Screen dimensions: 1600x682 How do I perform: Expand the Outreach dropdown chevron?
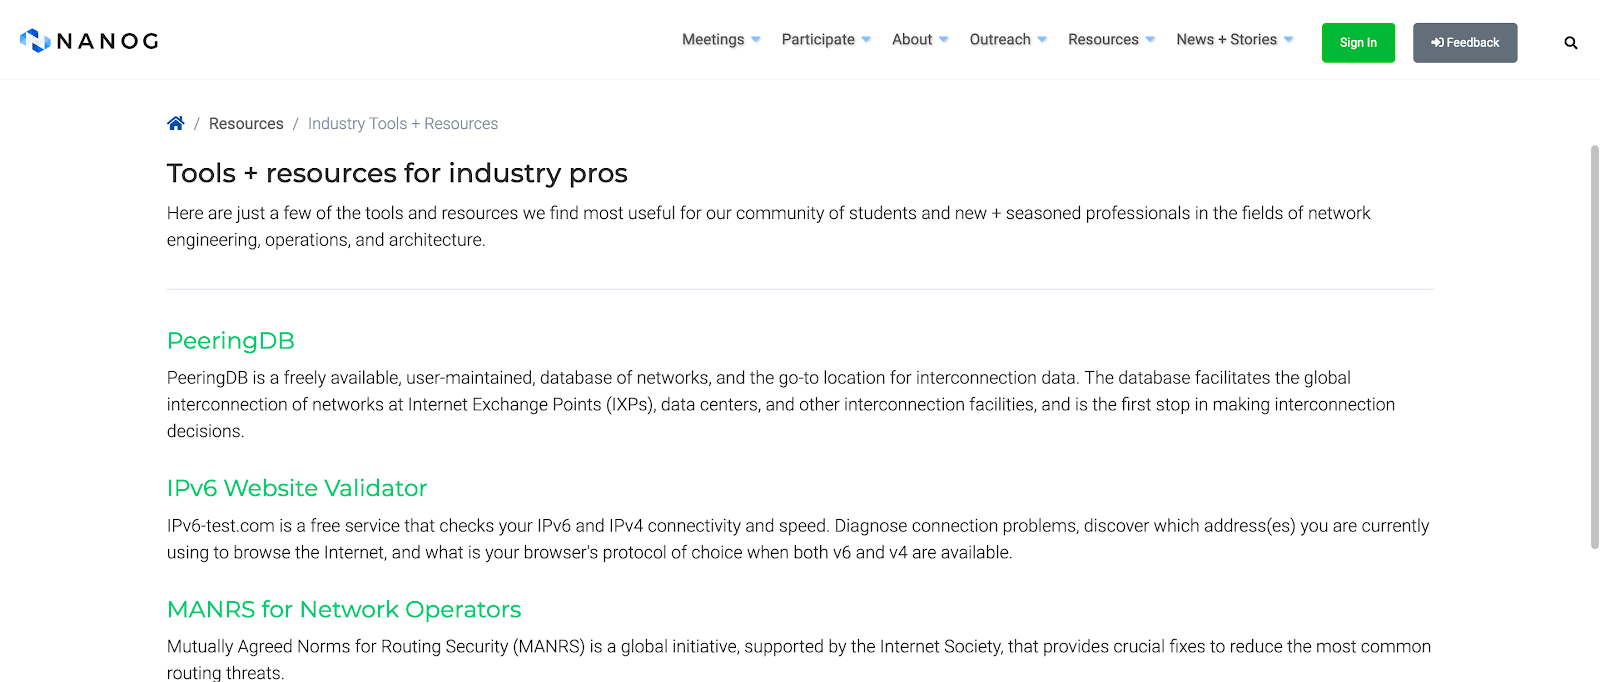(1042, 40)
